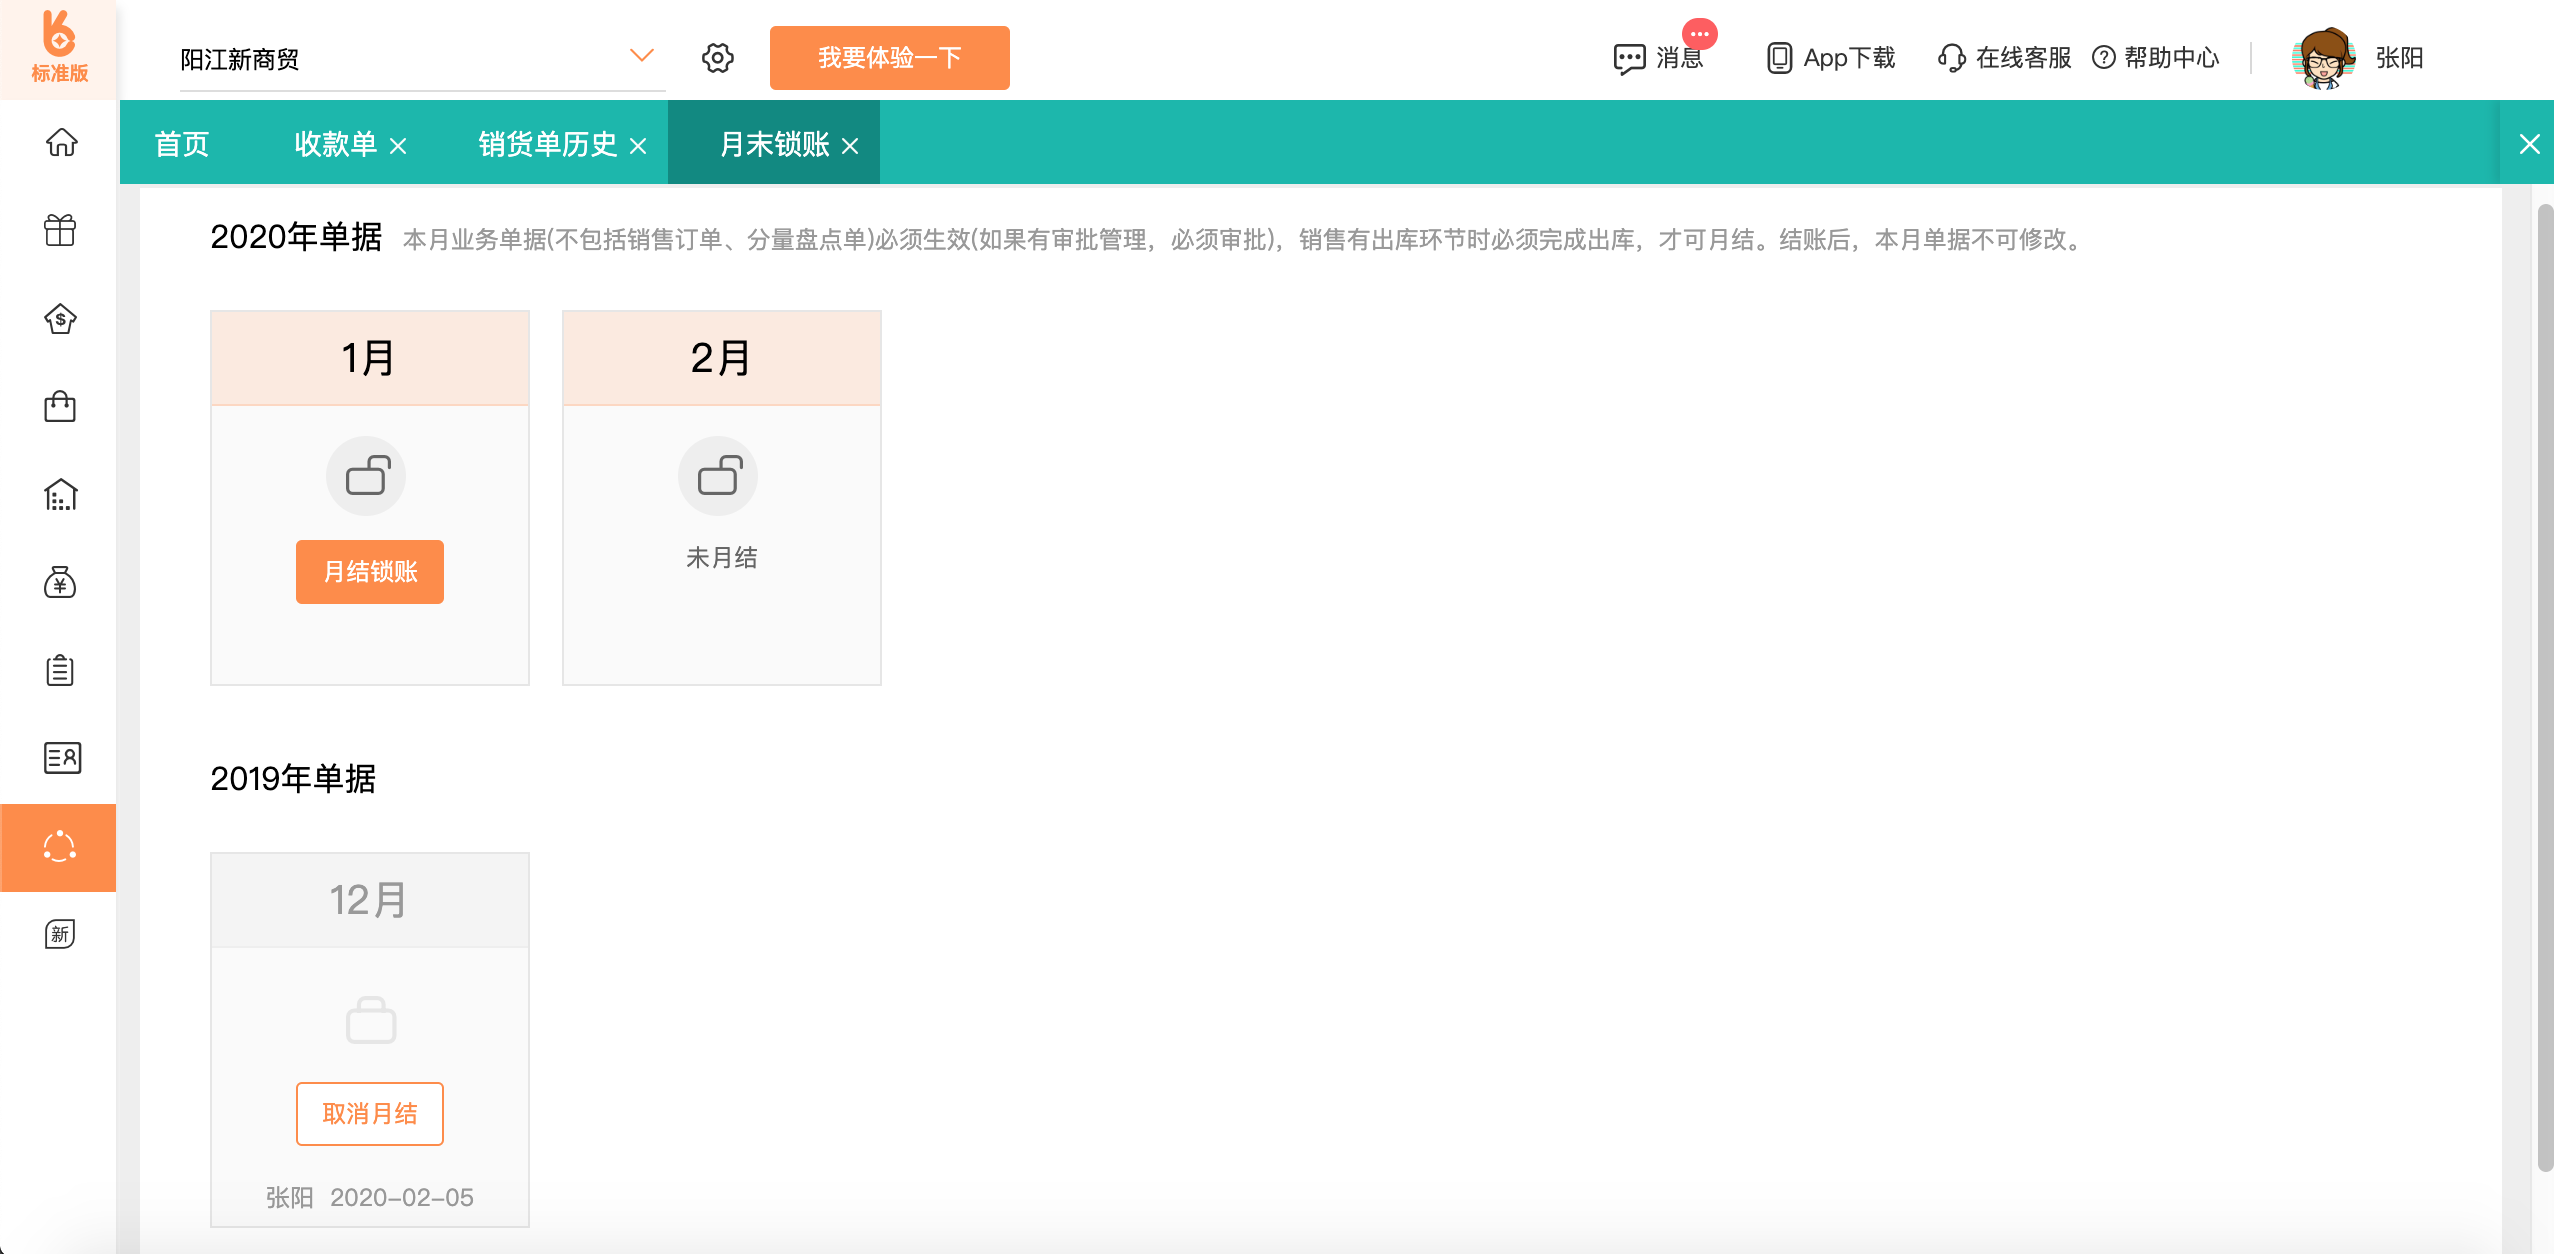Click 月结锁账 button for January 2020
This screenshot has width=2554, height=1254.
pos(370,570)
